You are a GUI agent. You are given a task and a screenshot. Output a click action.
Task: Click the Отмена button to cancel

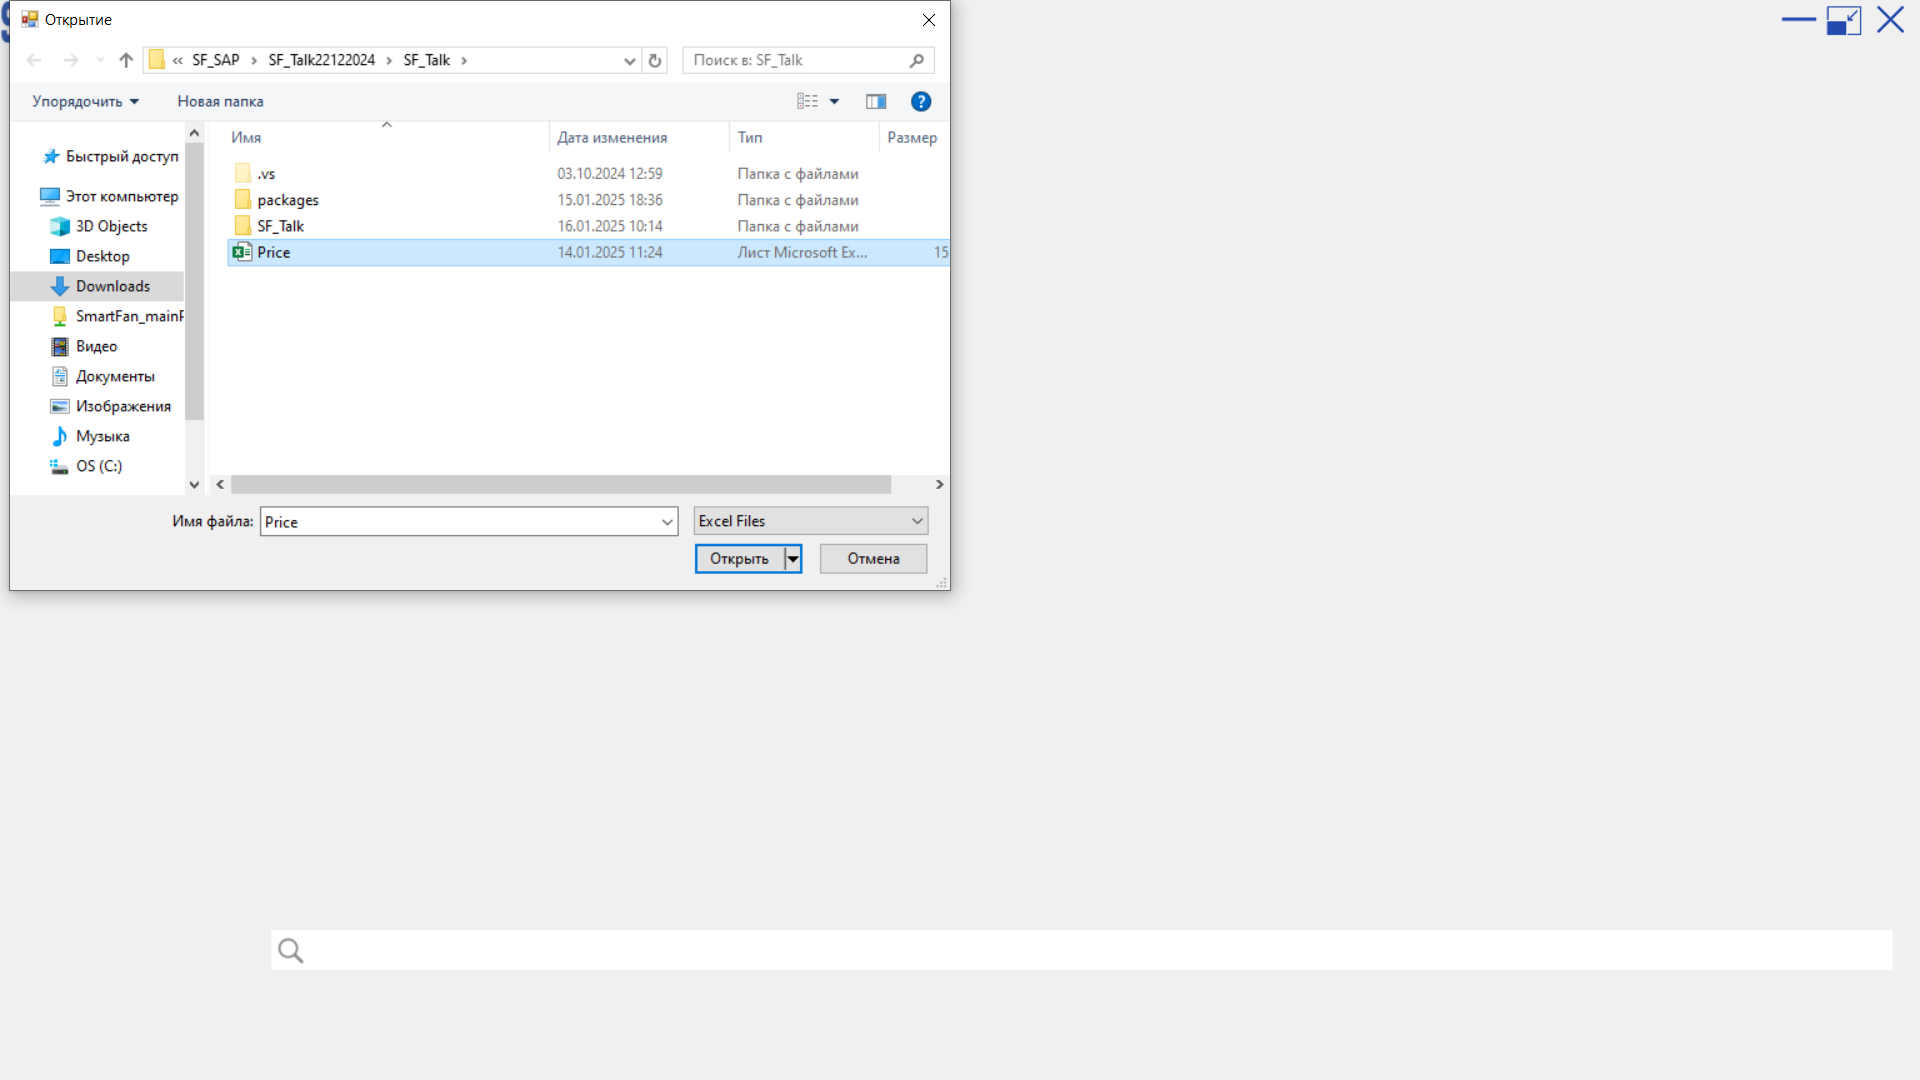[873, 558]
